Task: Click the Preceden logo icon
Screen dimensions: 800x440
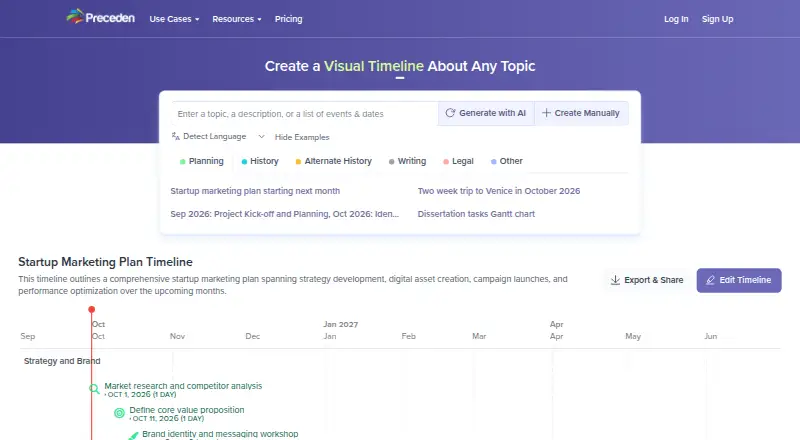Action: [x=74, y=16]
